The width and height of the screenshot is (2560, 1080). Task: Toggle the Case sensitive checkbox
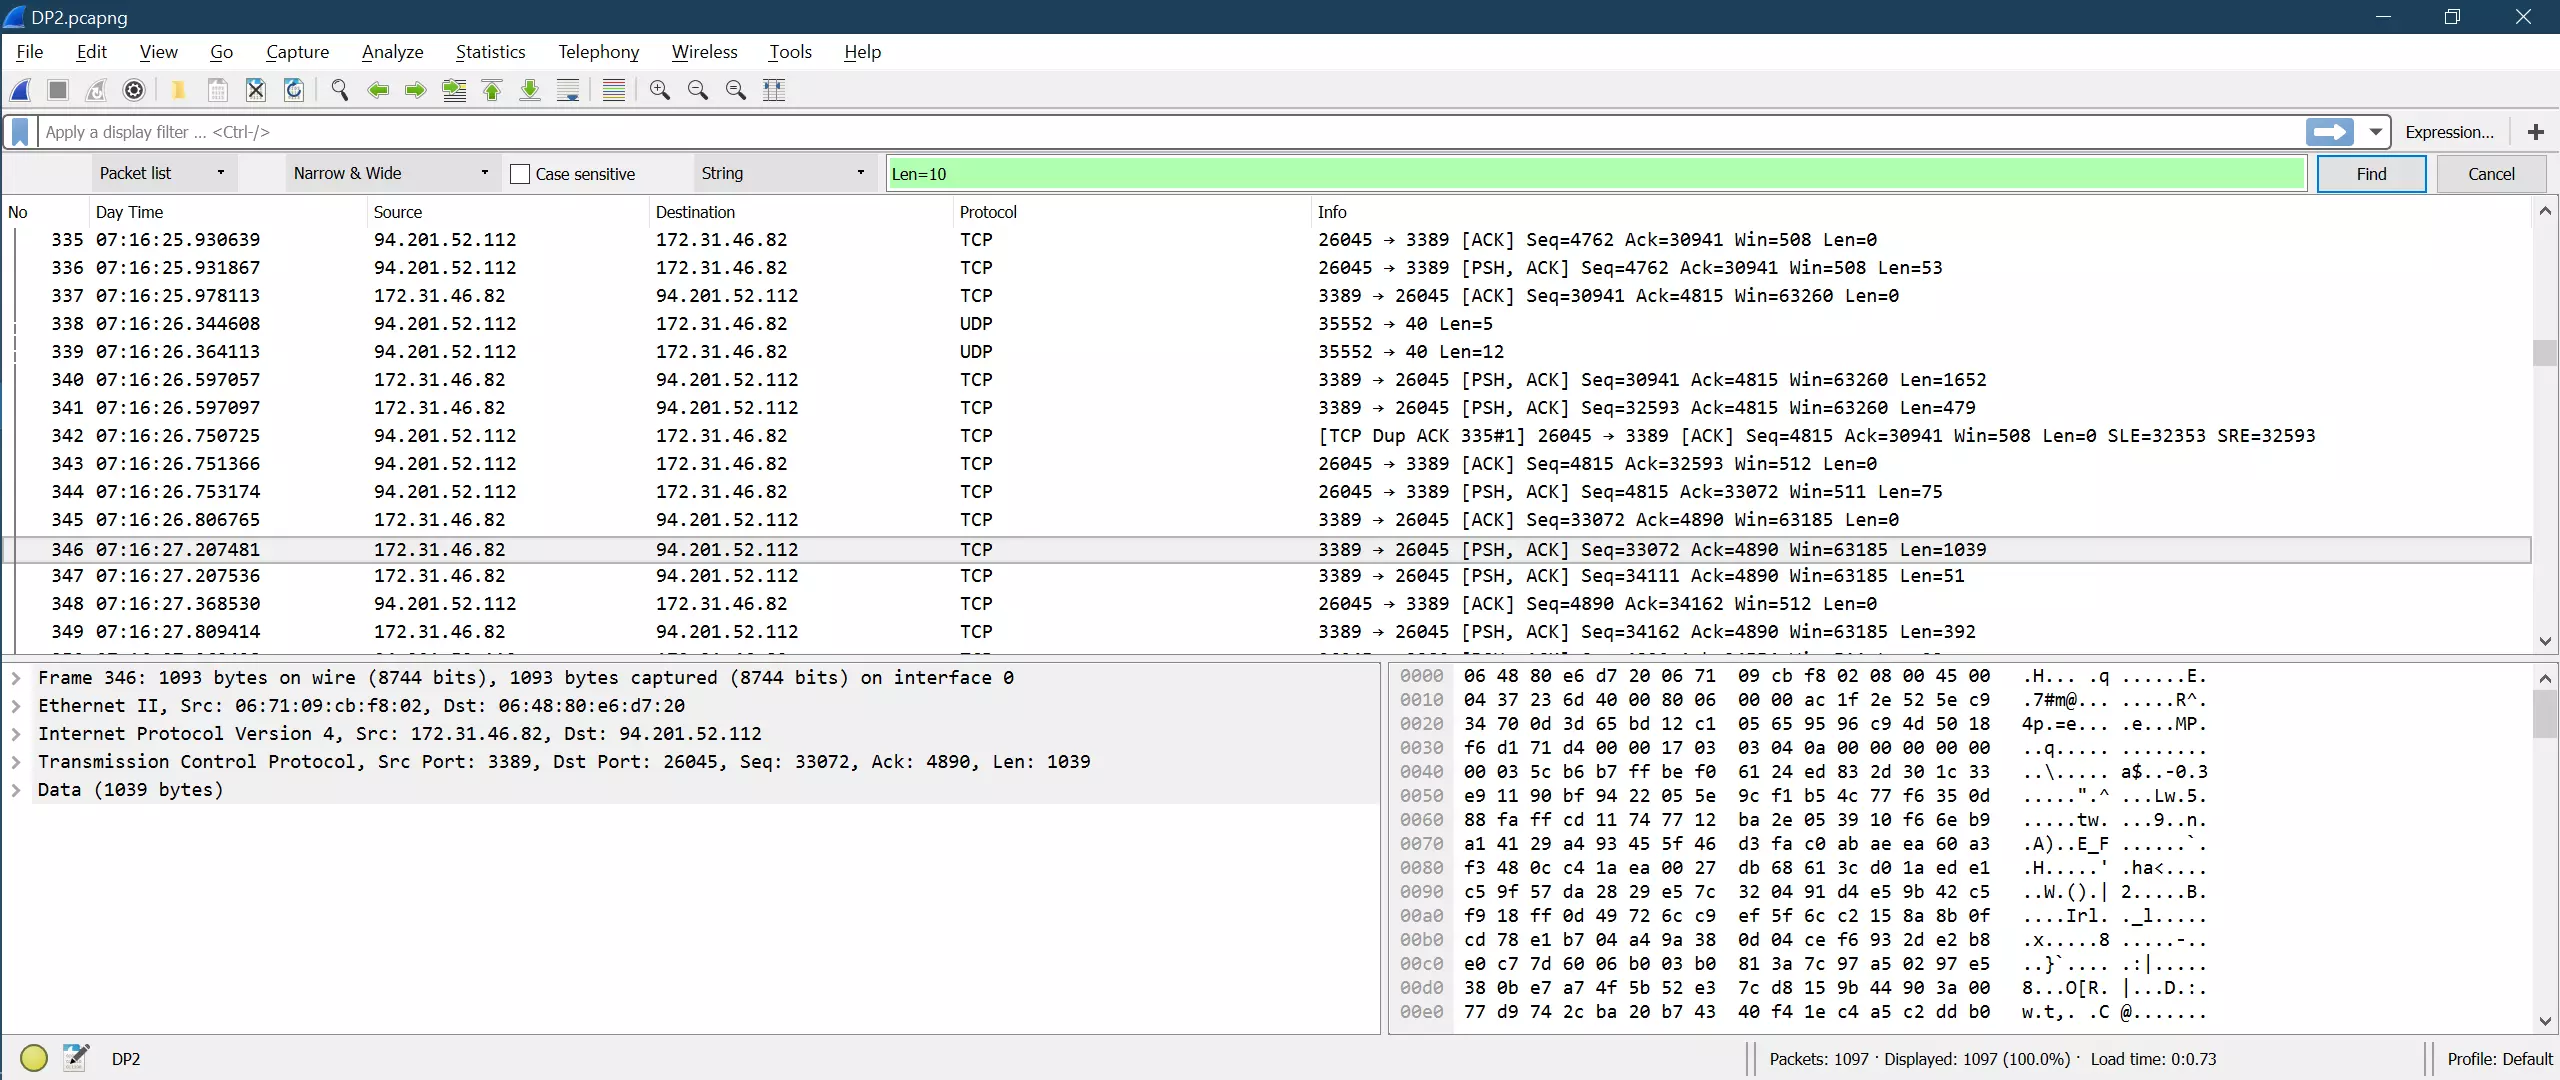point(519,173)
